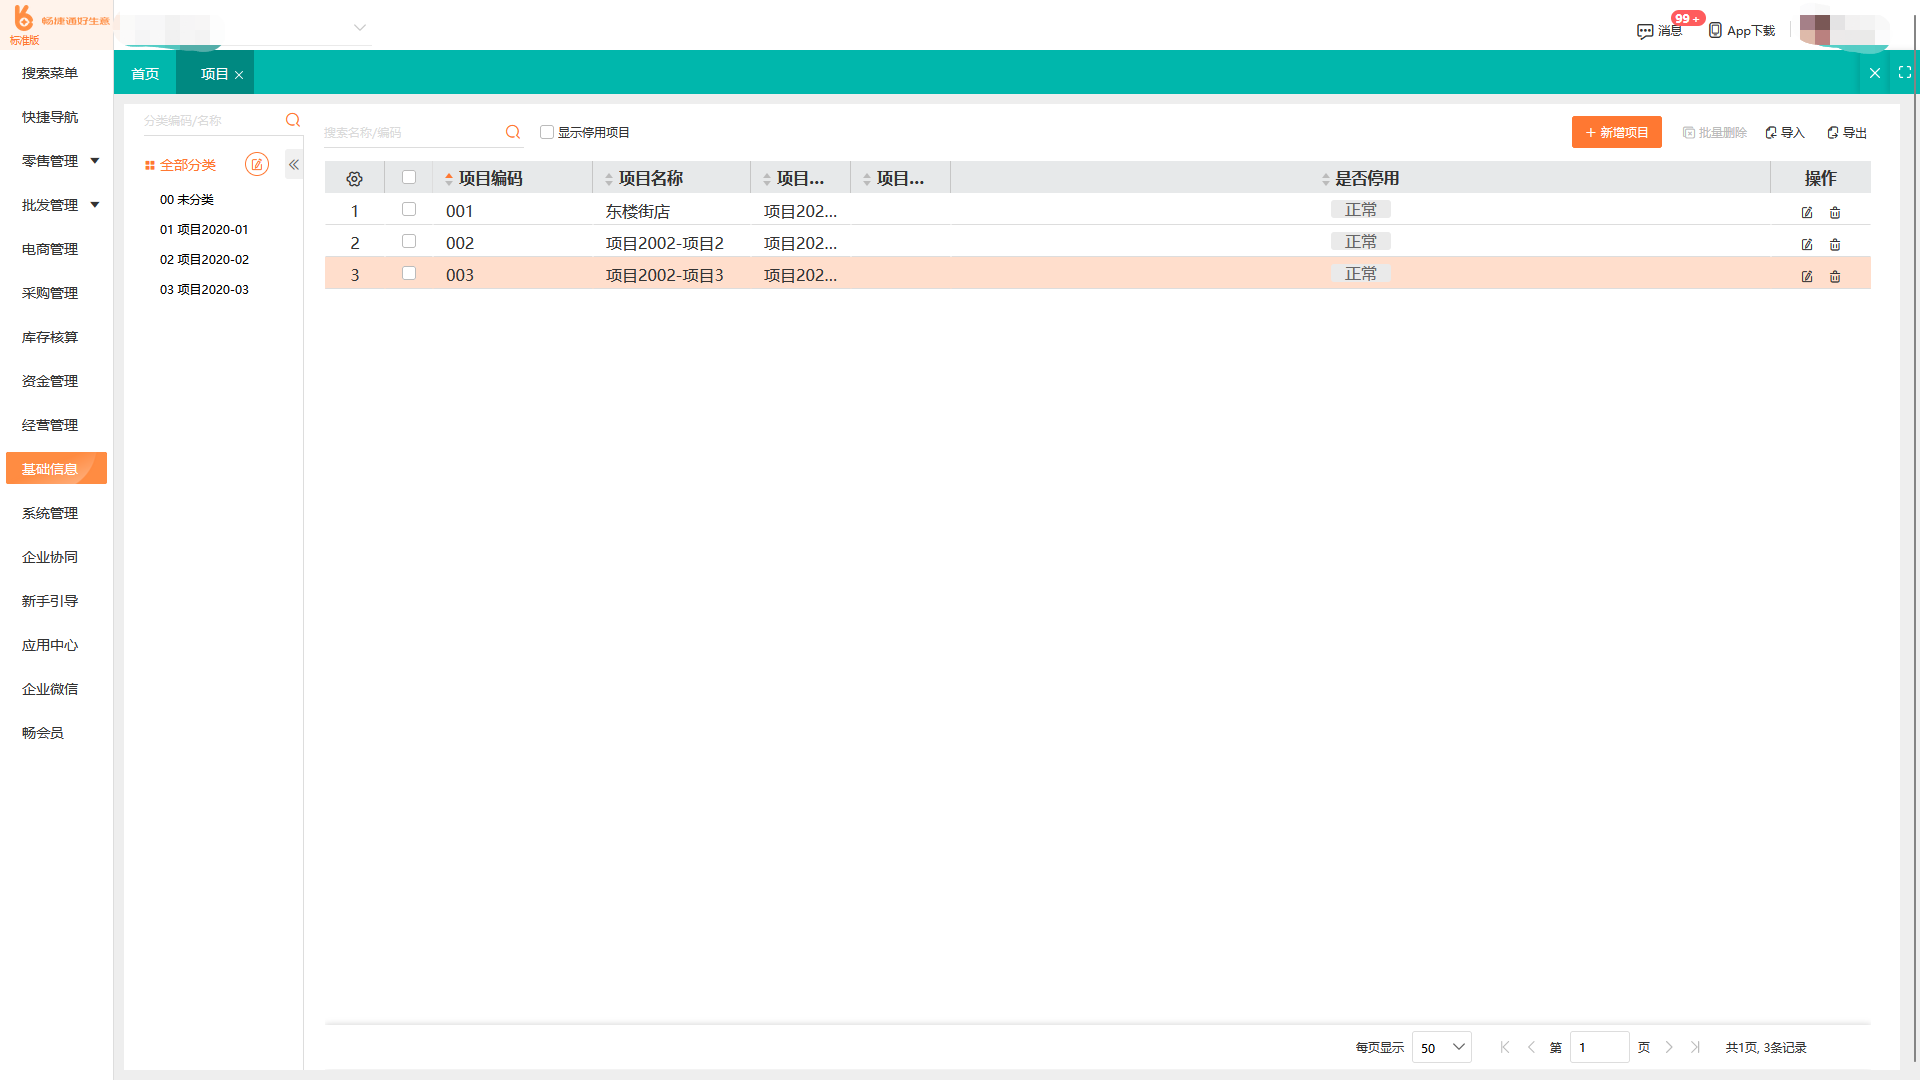The image size is (1920, 1080).
Task: Select checkbox for project row 3
Action: 410,273
